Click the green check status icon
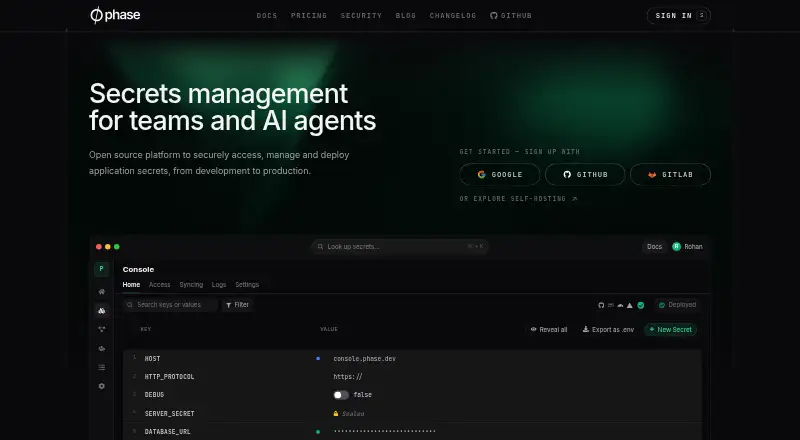The height and width of the screenshot is (440, 800). tap(641, 305)
